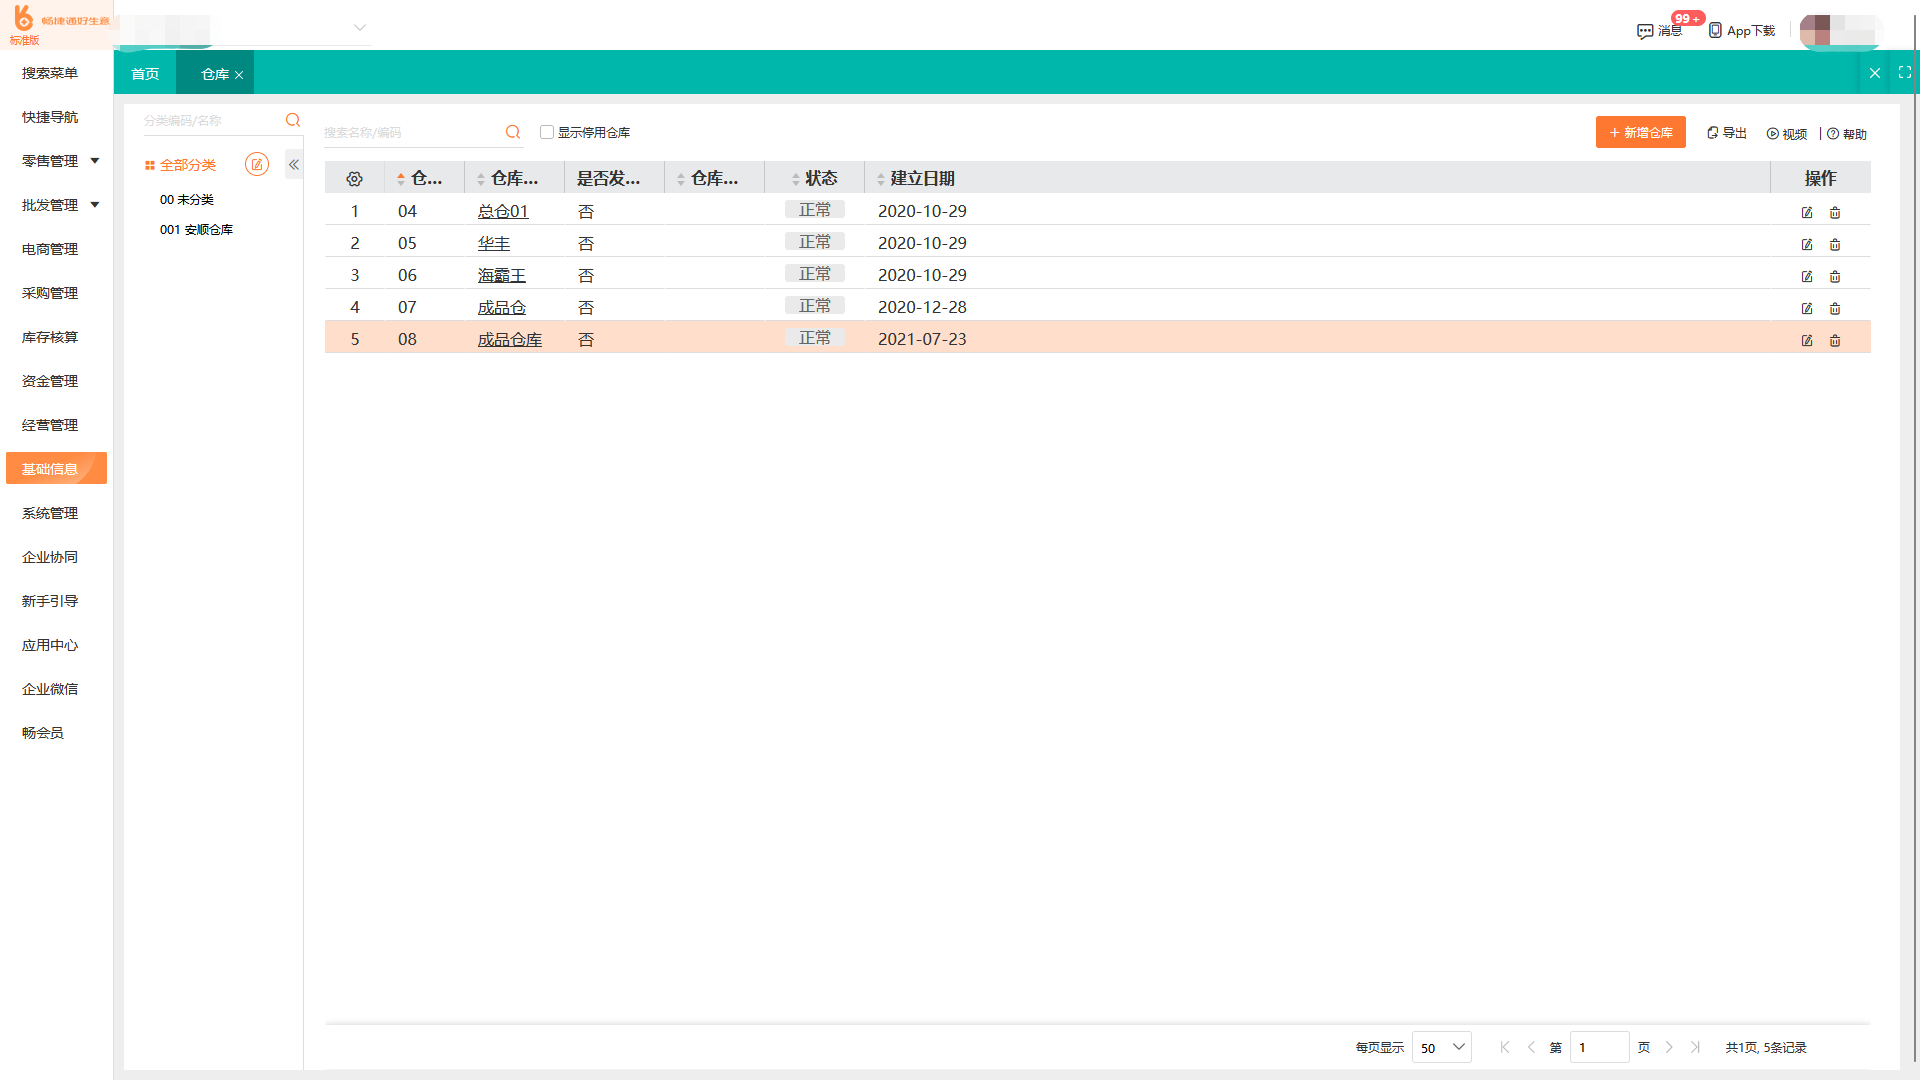The height and width of the screenshot is (1080, 1920).
Task: Select 基础信息 menu item in sidebar
Action: [x=53, y=468]
